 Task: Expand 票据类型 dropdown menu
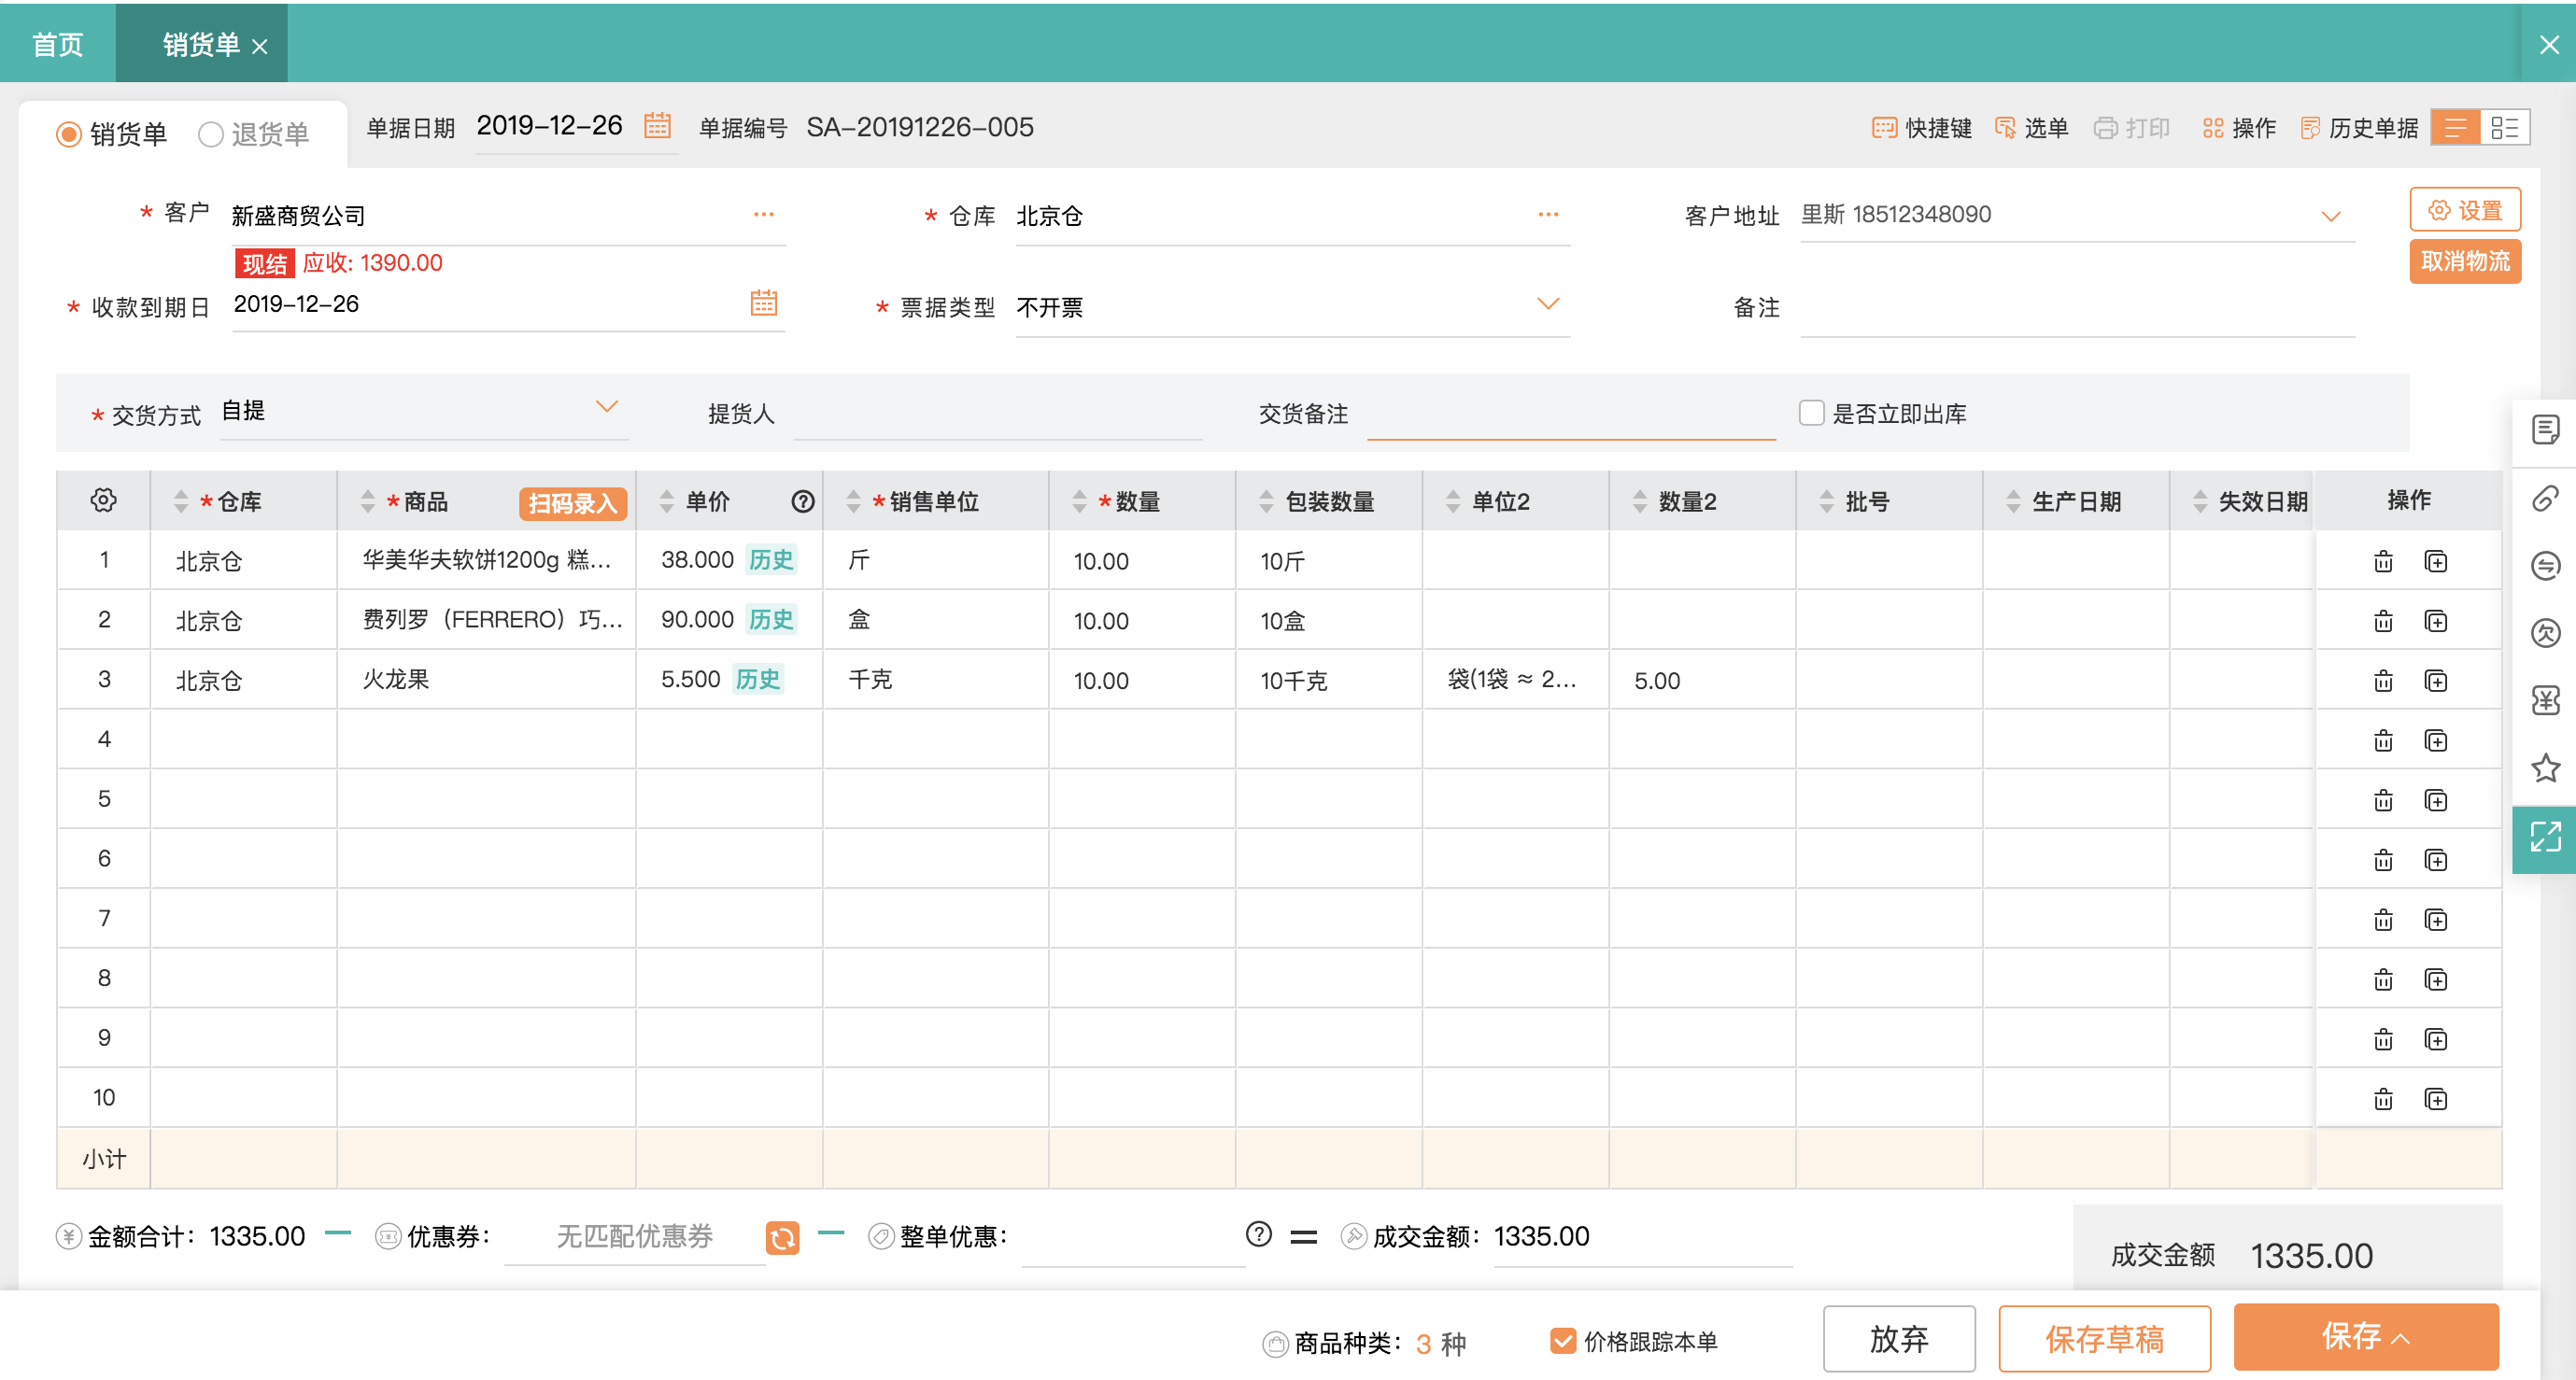(1549, 306)
